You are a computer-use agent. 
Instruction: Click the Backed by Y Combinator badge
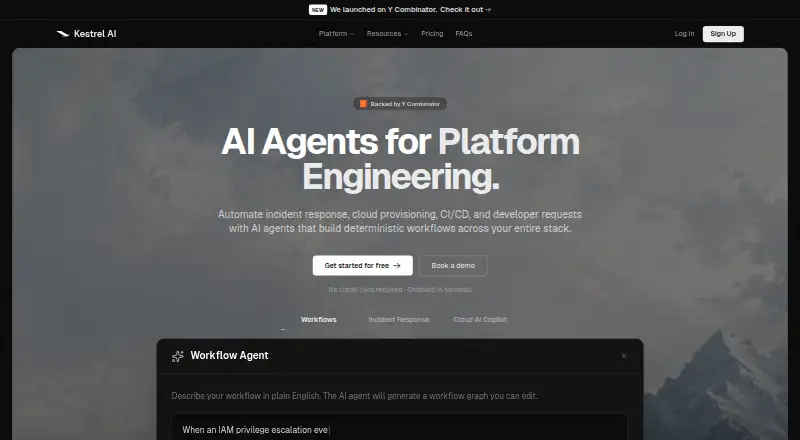(x=400, y=104)
